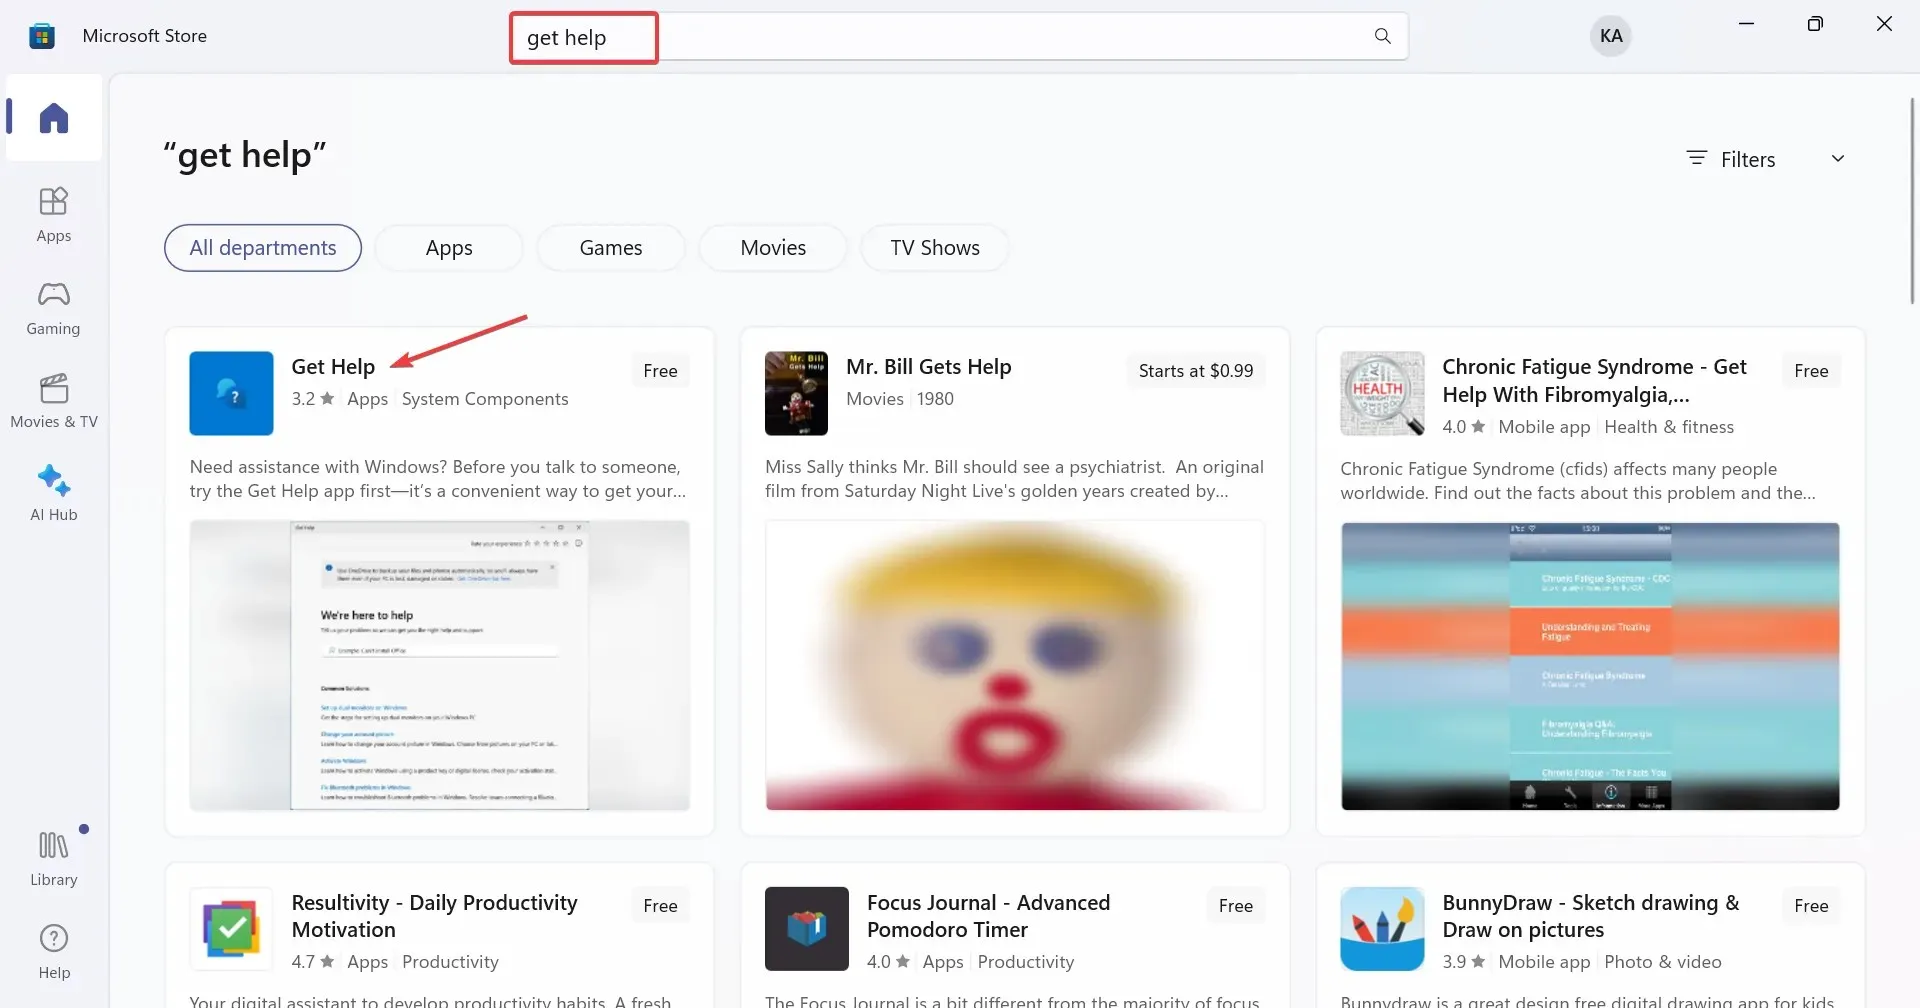Open the Home section in sidebar
This screenshot has width=1920, height=1008.
(x=54, y=118)
